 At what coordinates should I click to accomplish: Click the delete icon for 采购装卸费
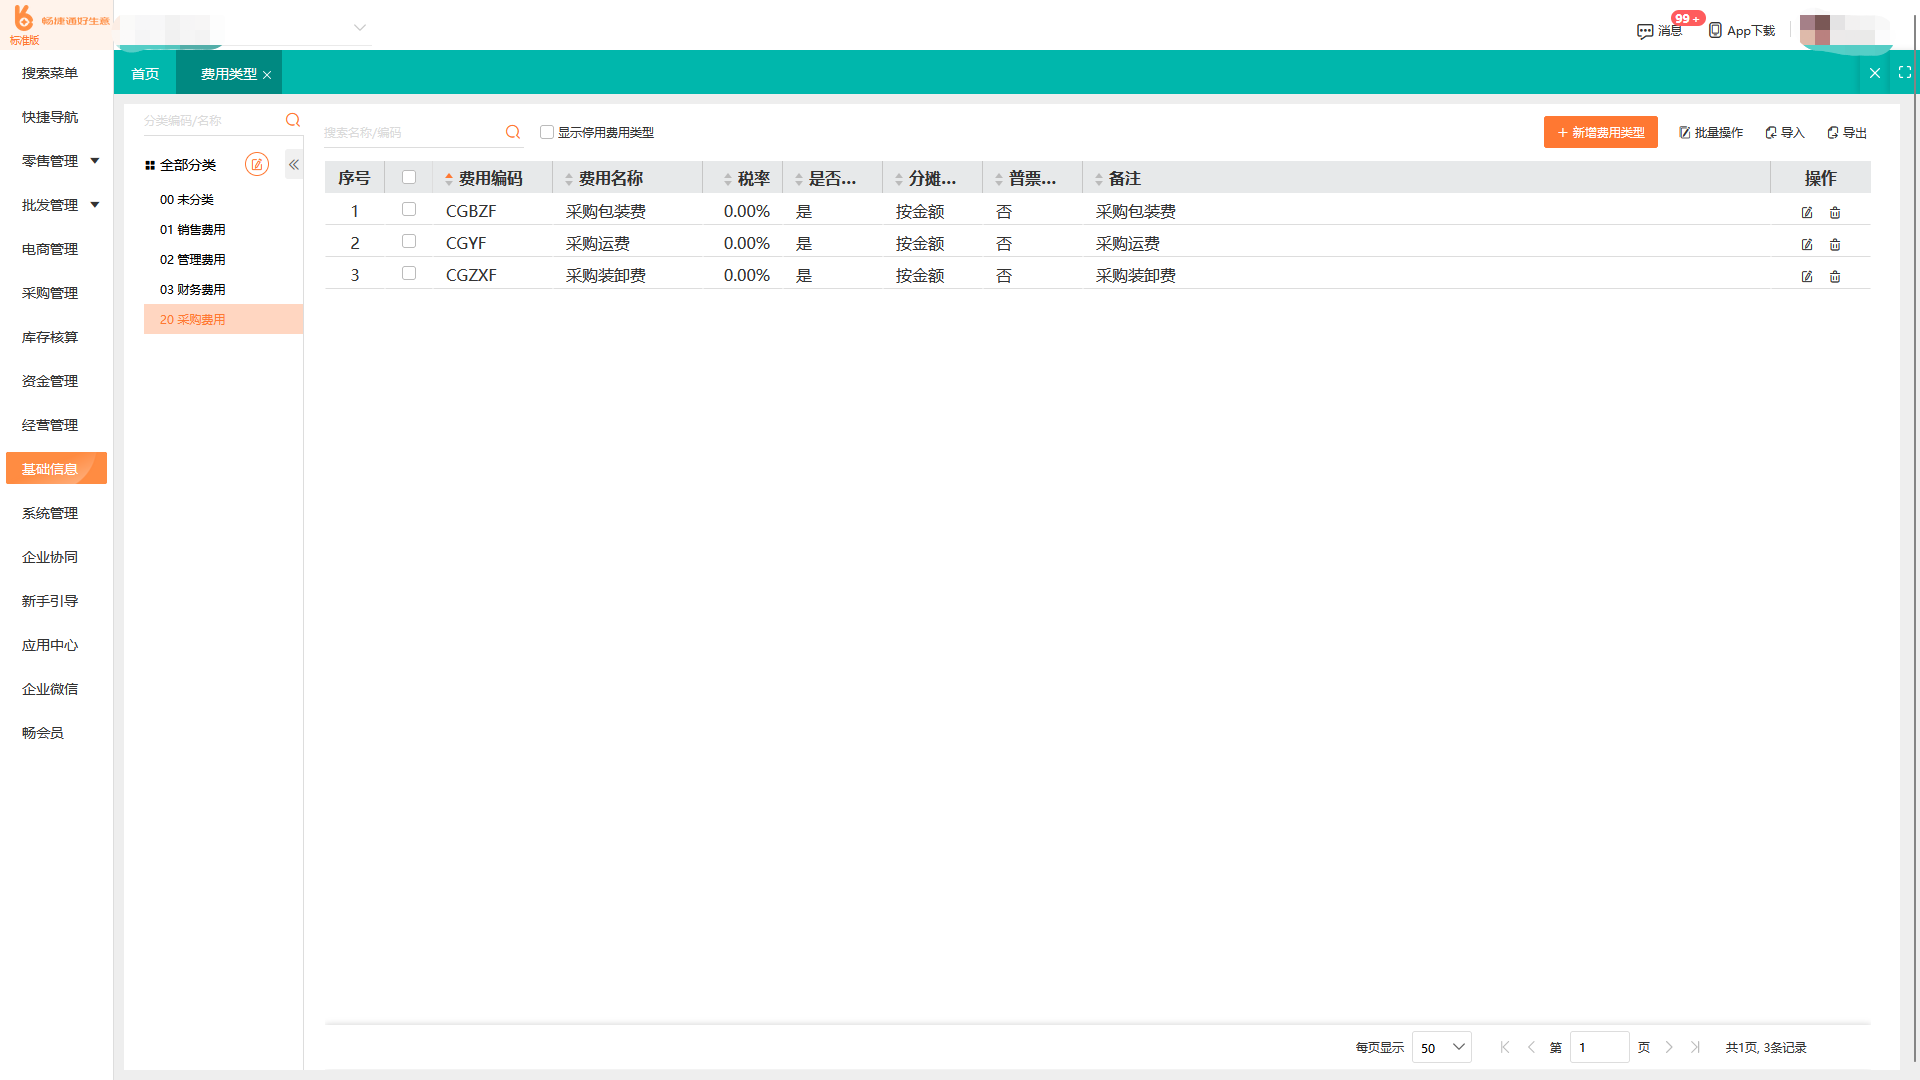1836,274
